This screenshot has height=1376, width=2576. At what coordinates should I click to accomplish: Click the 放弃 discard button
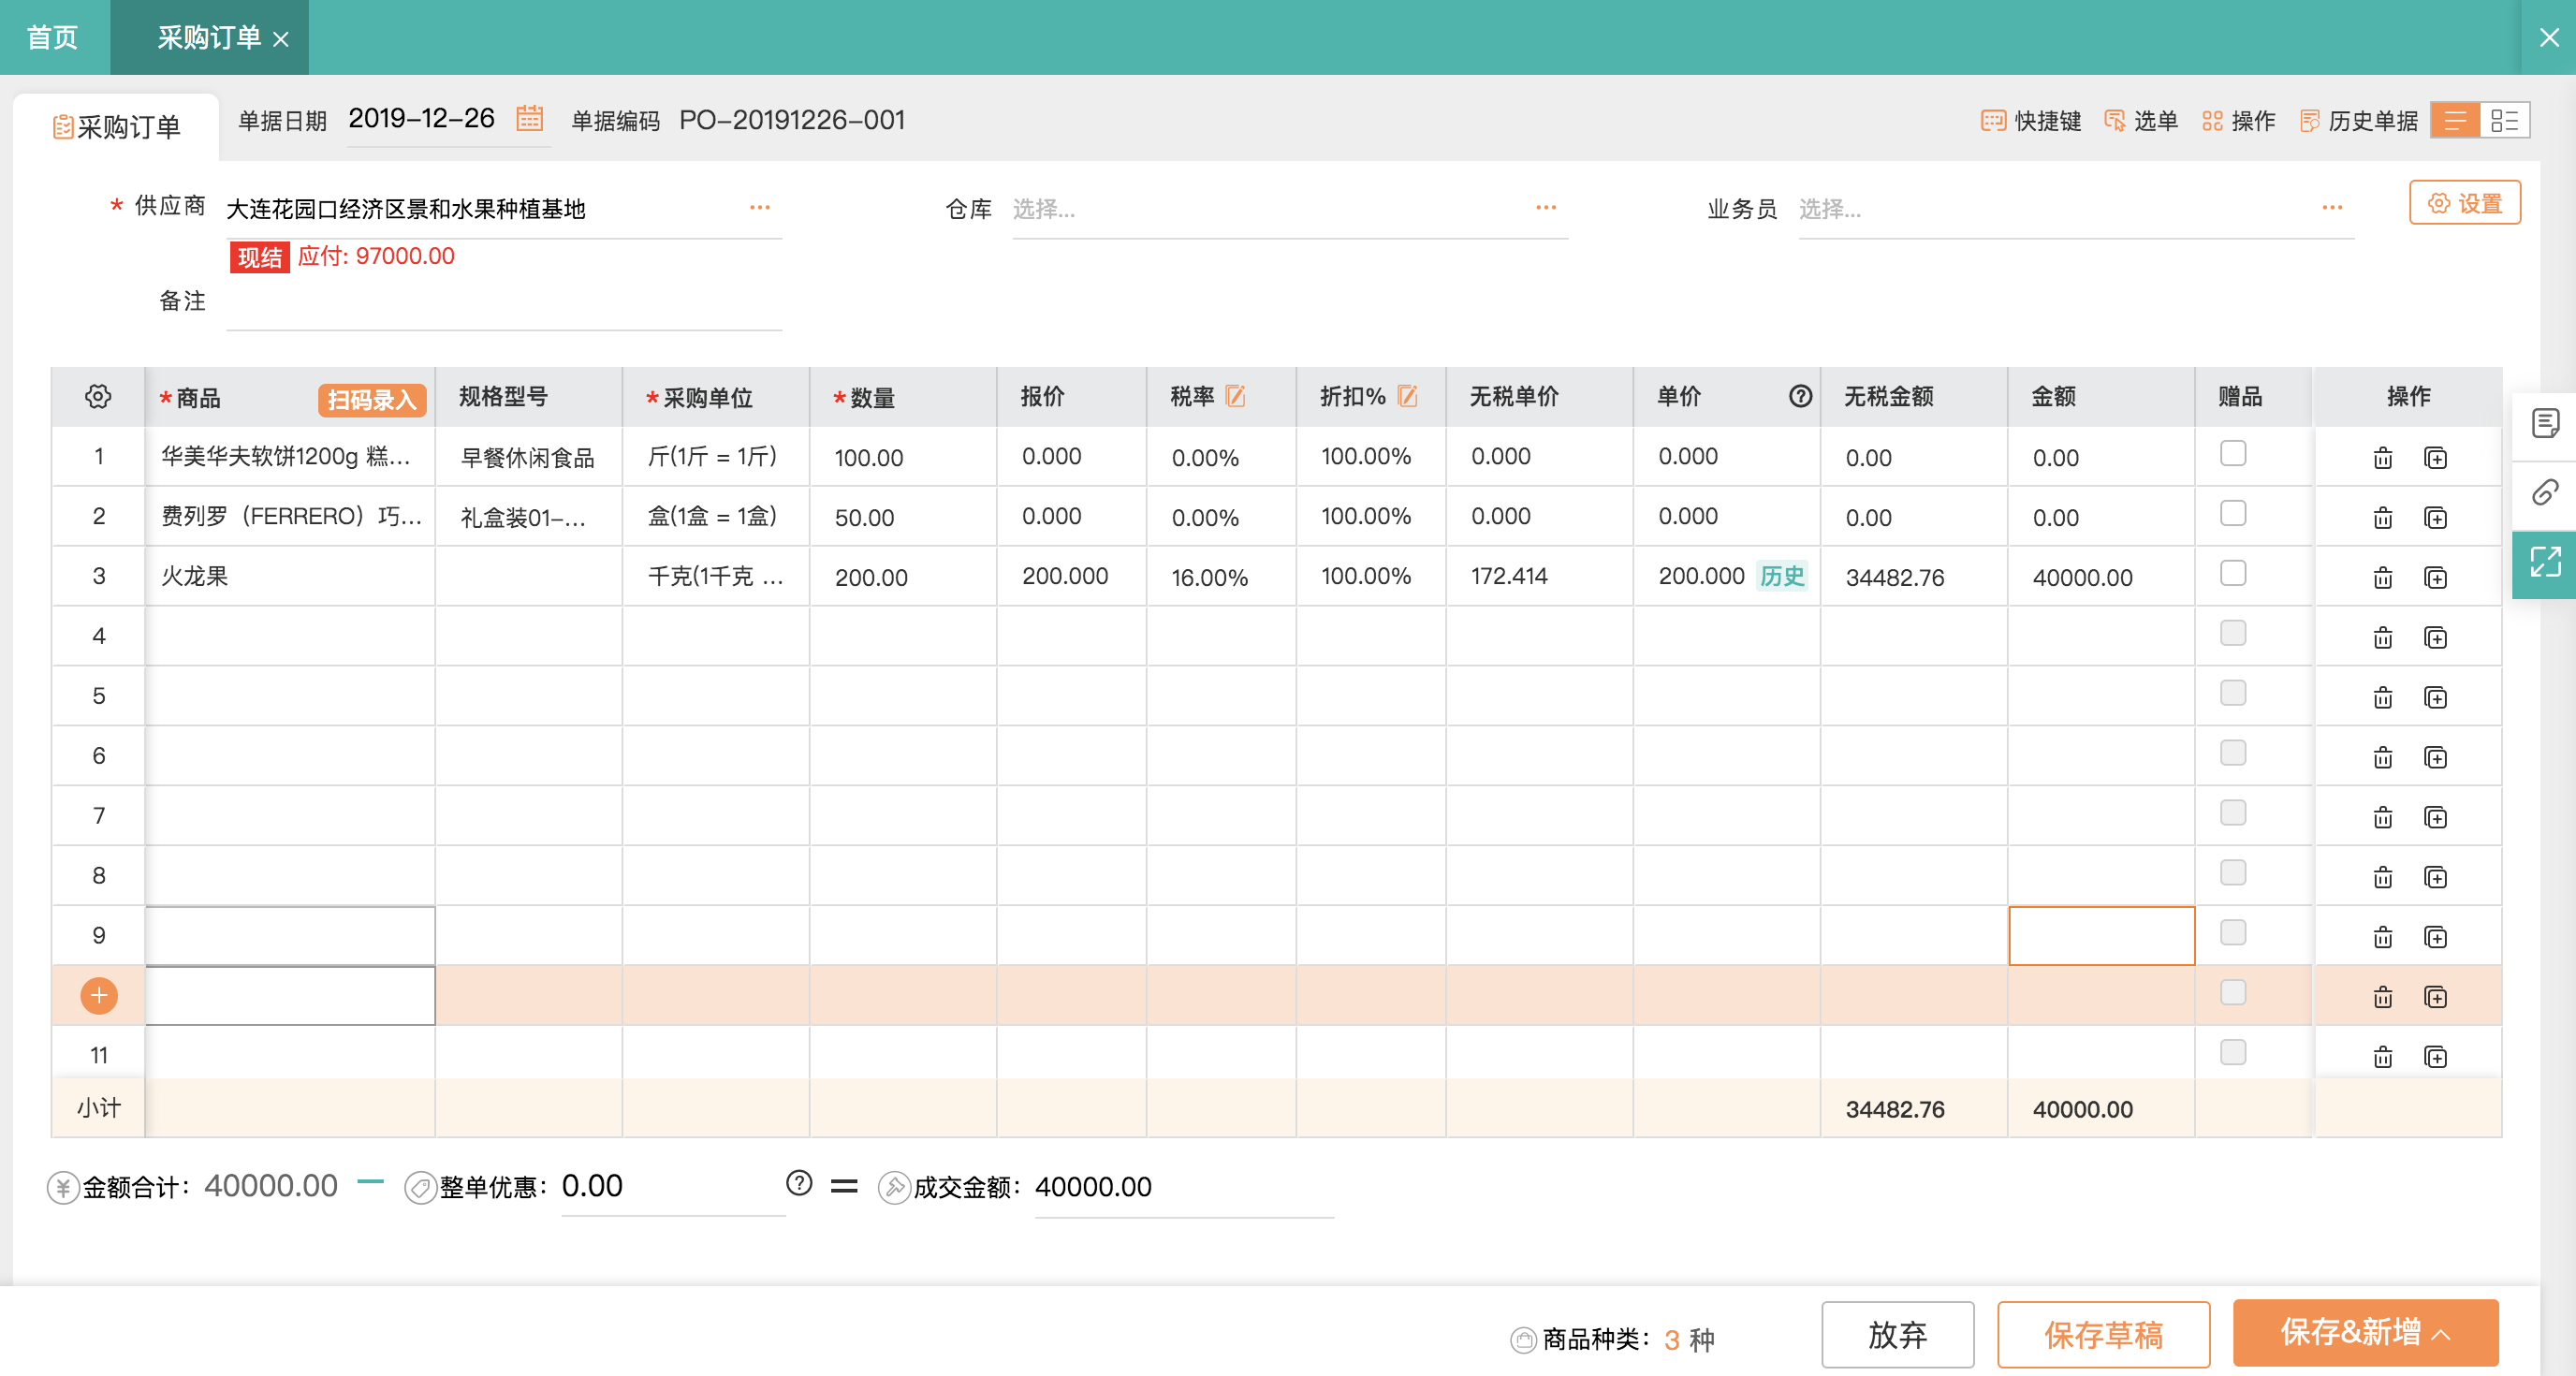point(1896,1328)
